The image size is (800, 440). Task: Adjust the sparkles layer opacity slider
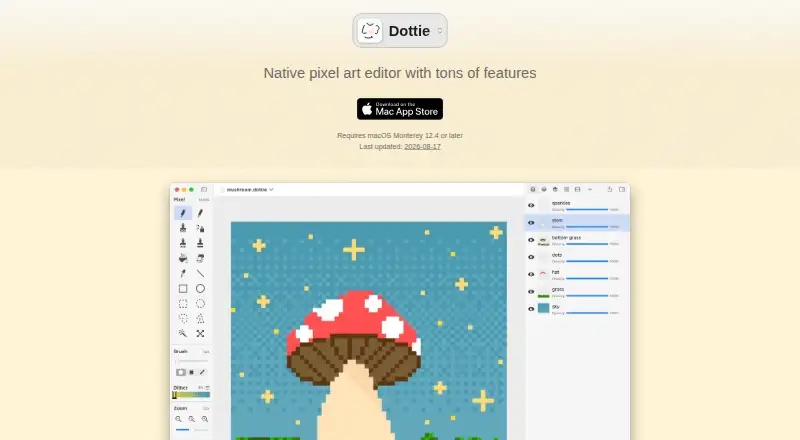[587, 209]
